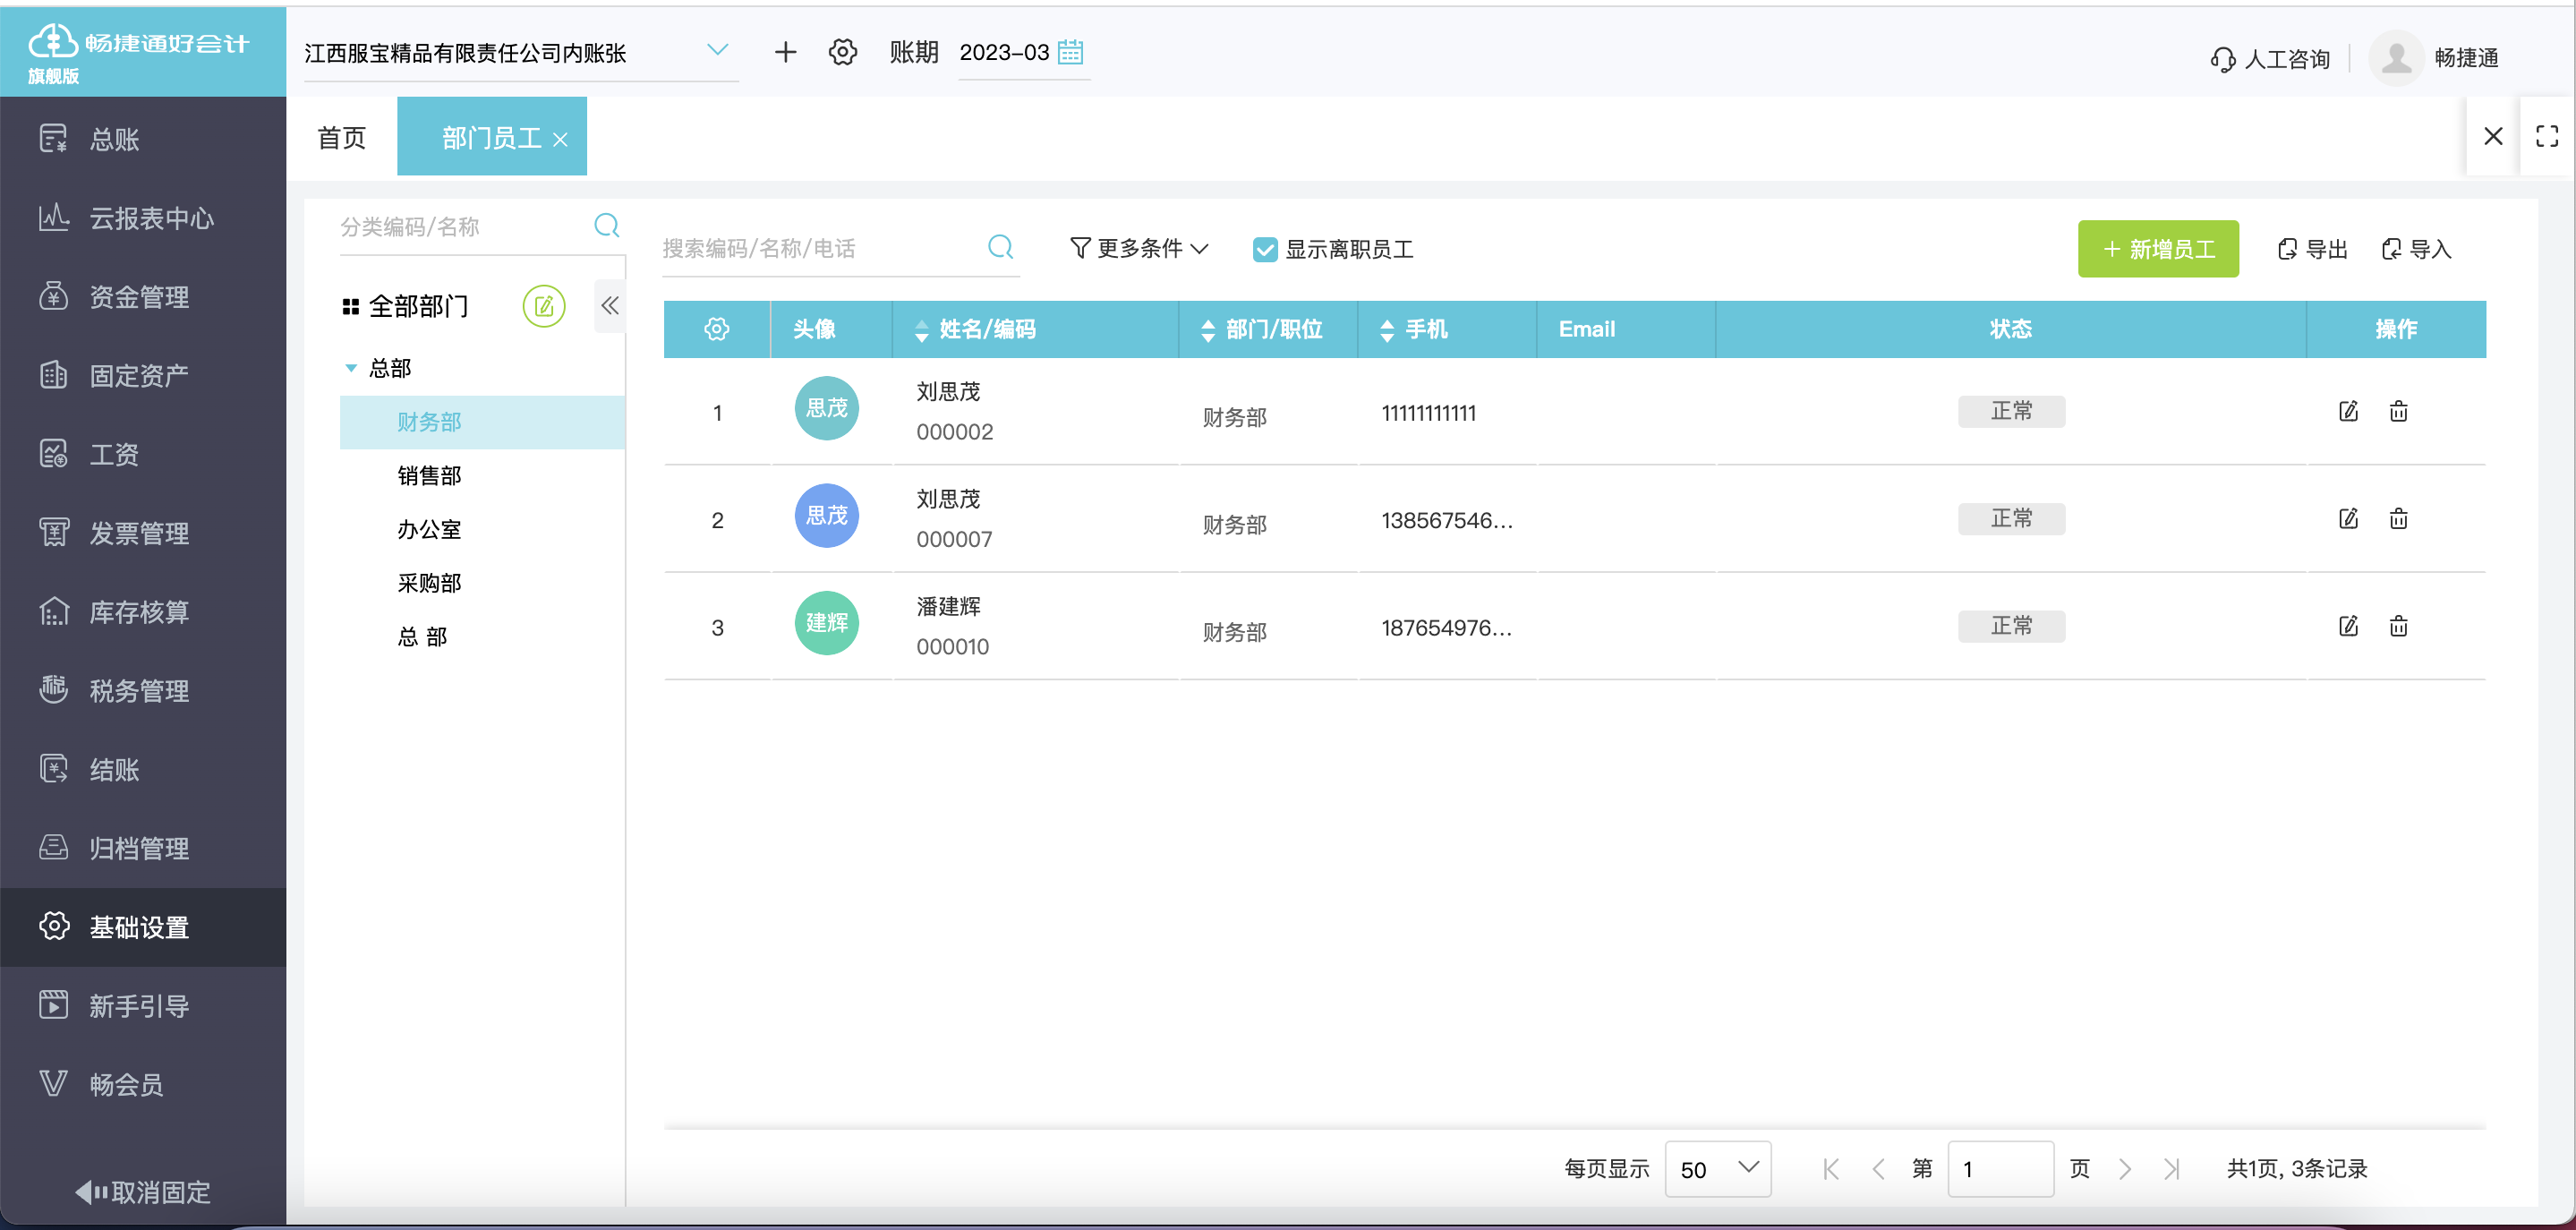This screenshot has height=1230, width=2576.
Task: Click the collapse arrow icon on left panel
Action: (608, 307)
